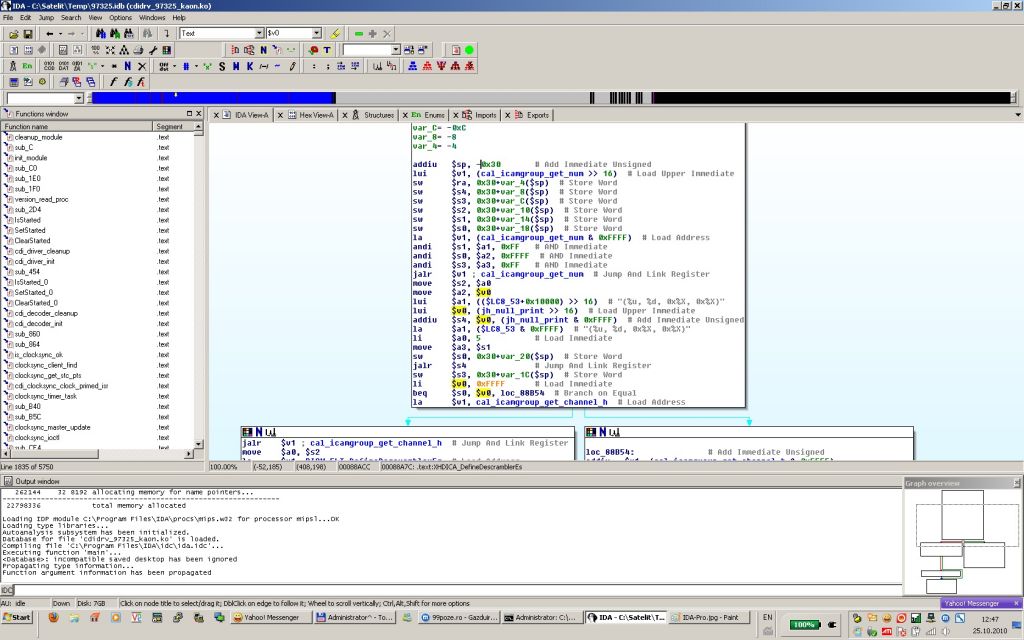Click the black X undefine icon

pyautogui.click(x=142, y=66)
